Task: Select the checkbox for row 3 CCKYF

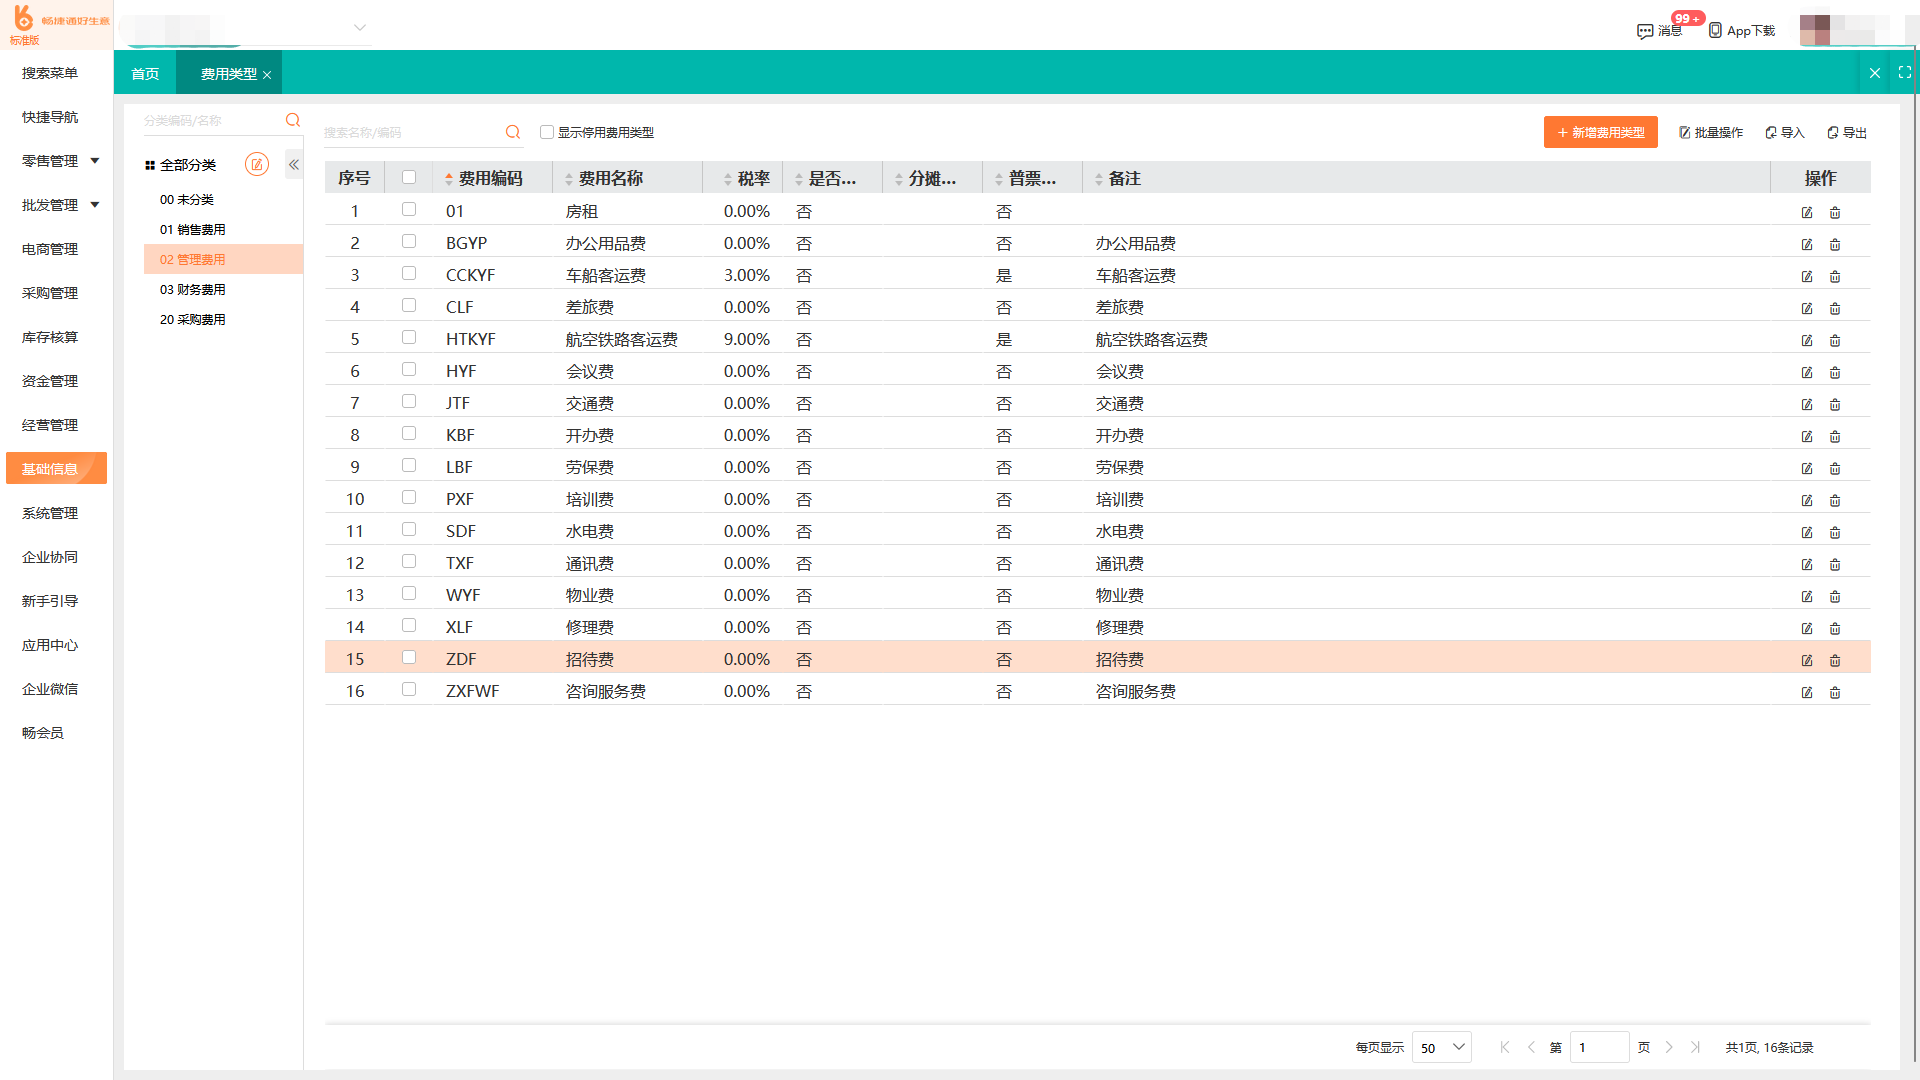Action: pyautogui.click(x=410, y=274)
